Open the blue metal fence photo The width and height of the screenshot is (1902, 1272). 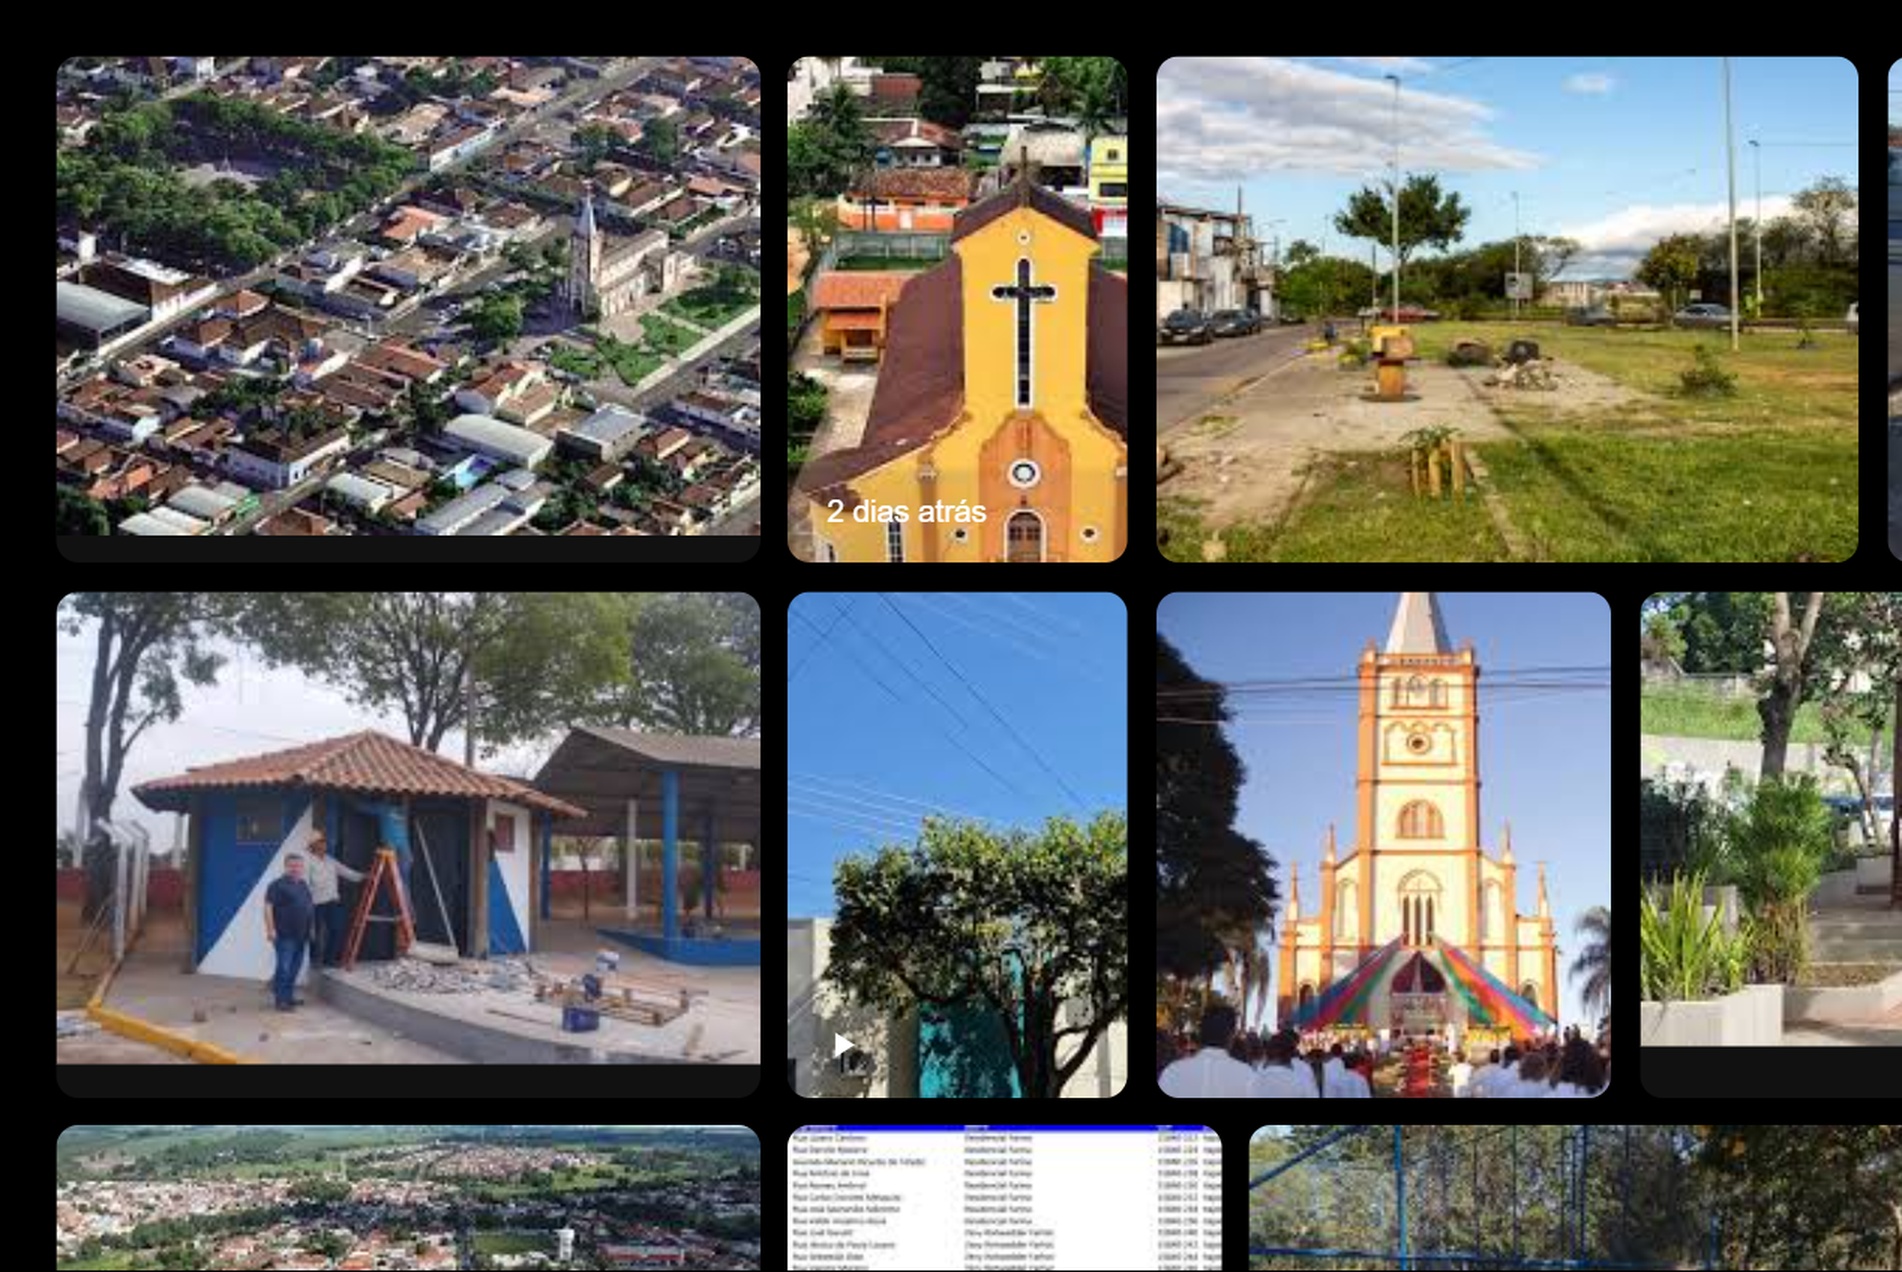[1574, 1198]
